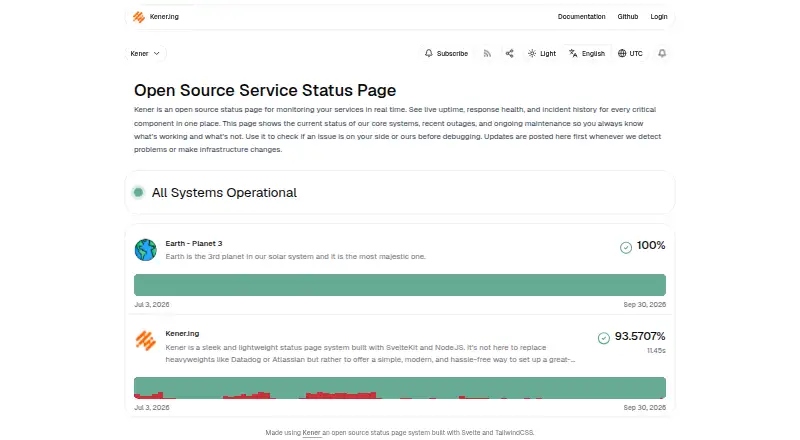Click the 11.45s response time value
Screen dimensions: 800x440
tap(656, 351)
